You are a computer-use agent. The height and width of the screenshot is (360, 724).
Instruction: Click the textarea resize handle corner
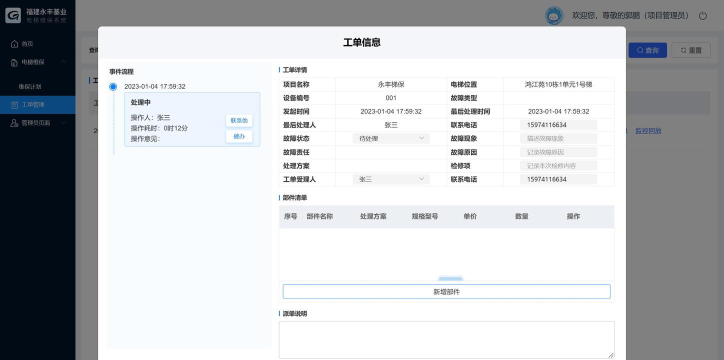611,355
